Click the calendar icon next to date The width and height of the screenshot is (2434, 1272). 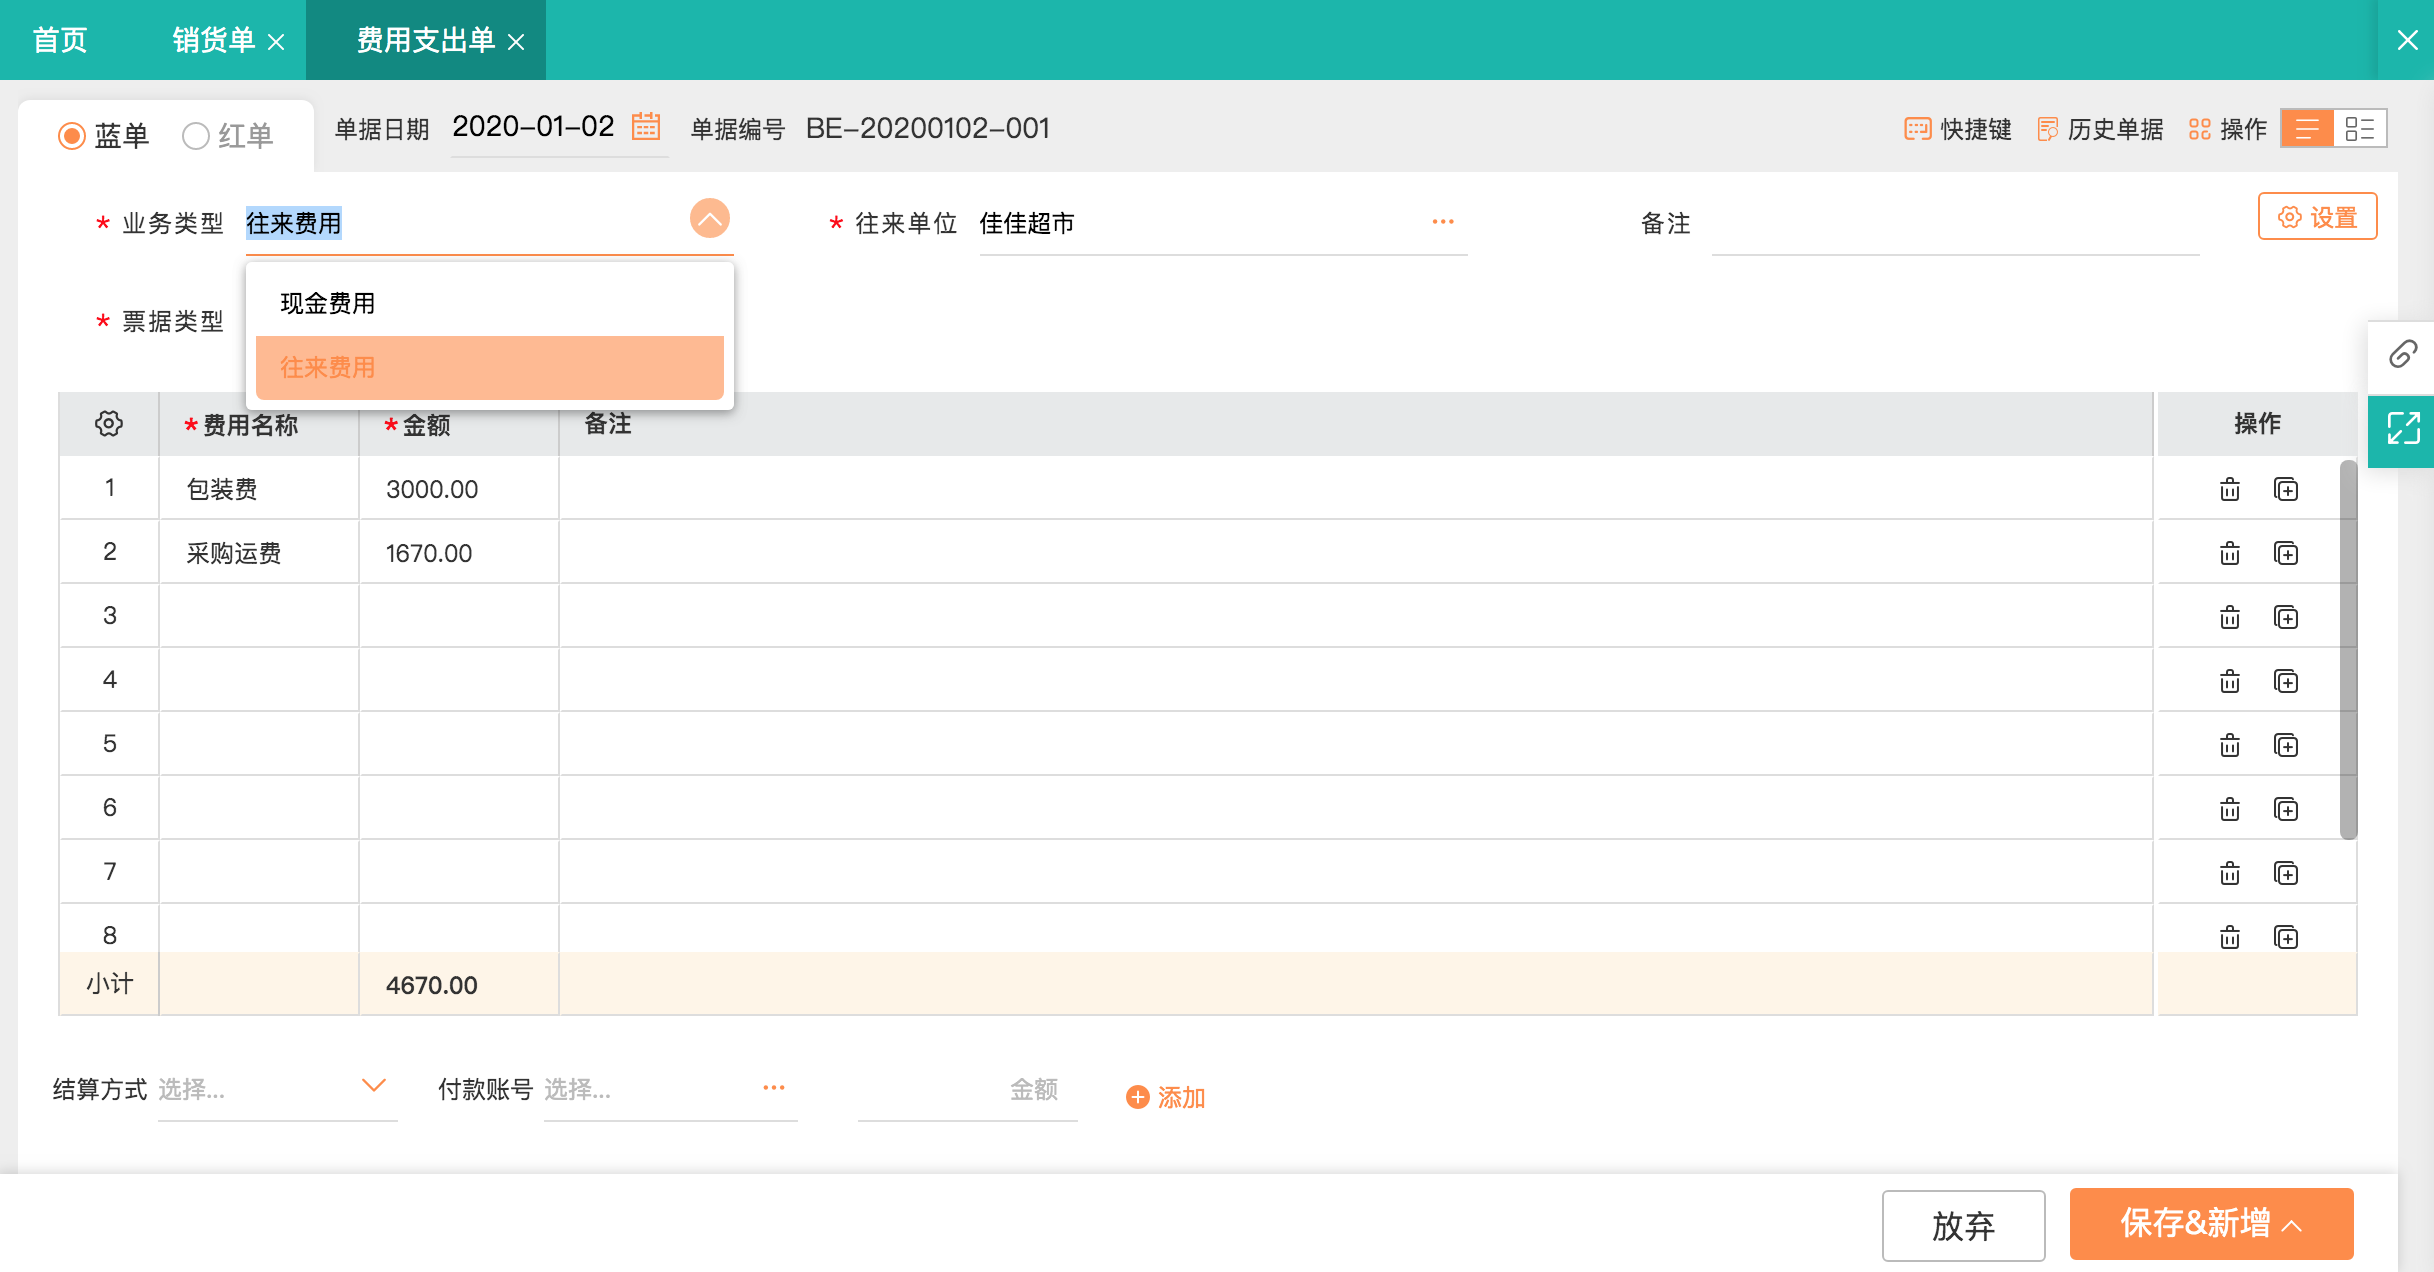(x=647, y=130)
